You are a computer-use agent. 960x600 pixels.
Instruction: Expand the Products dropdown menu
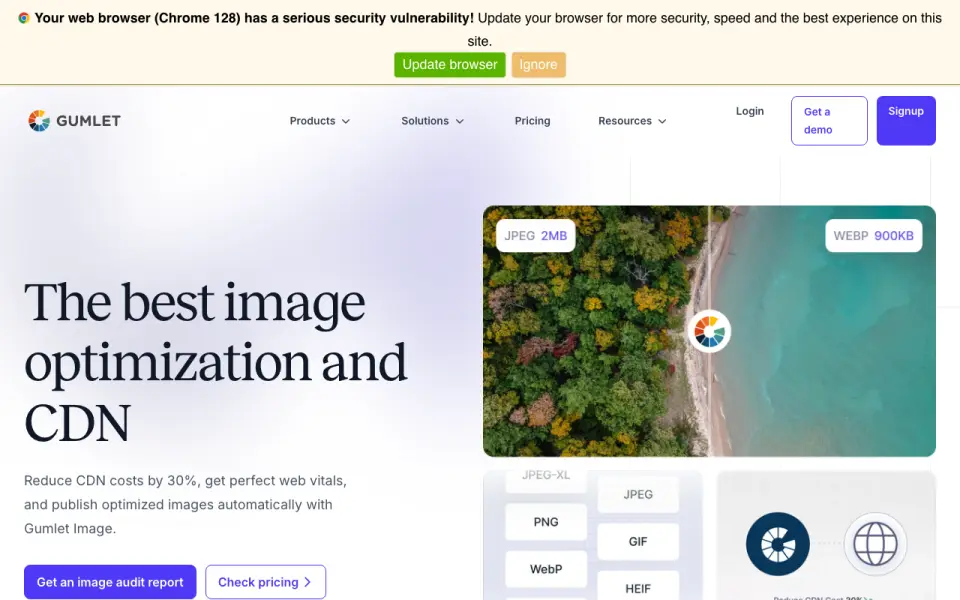click(320, 121)
